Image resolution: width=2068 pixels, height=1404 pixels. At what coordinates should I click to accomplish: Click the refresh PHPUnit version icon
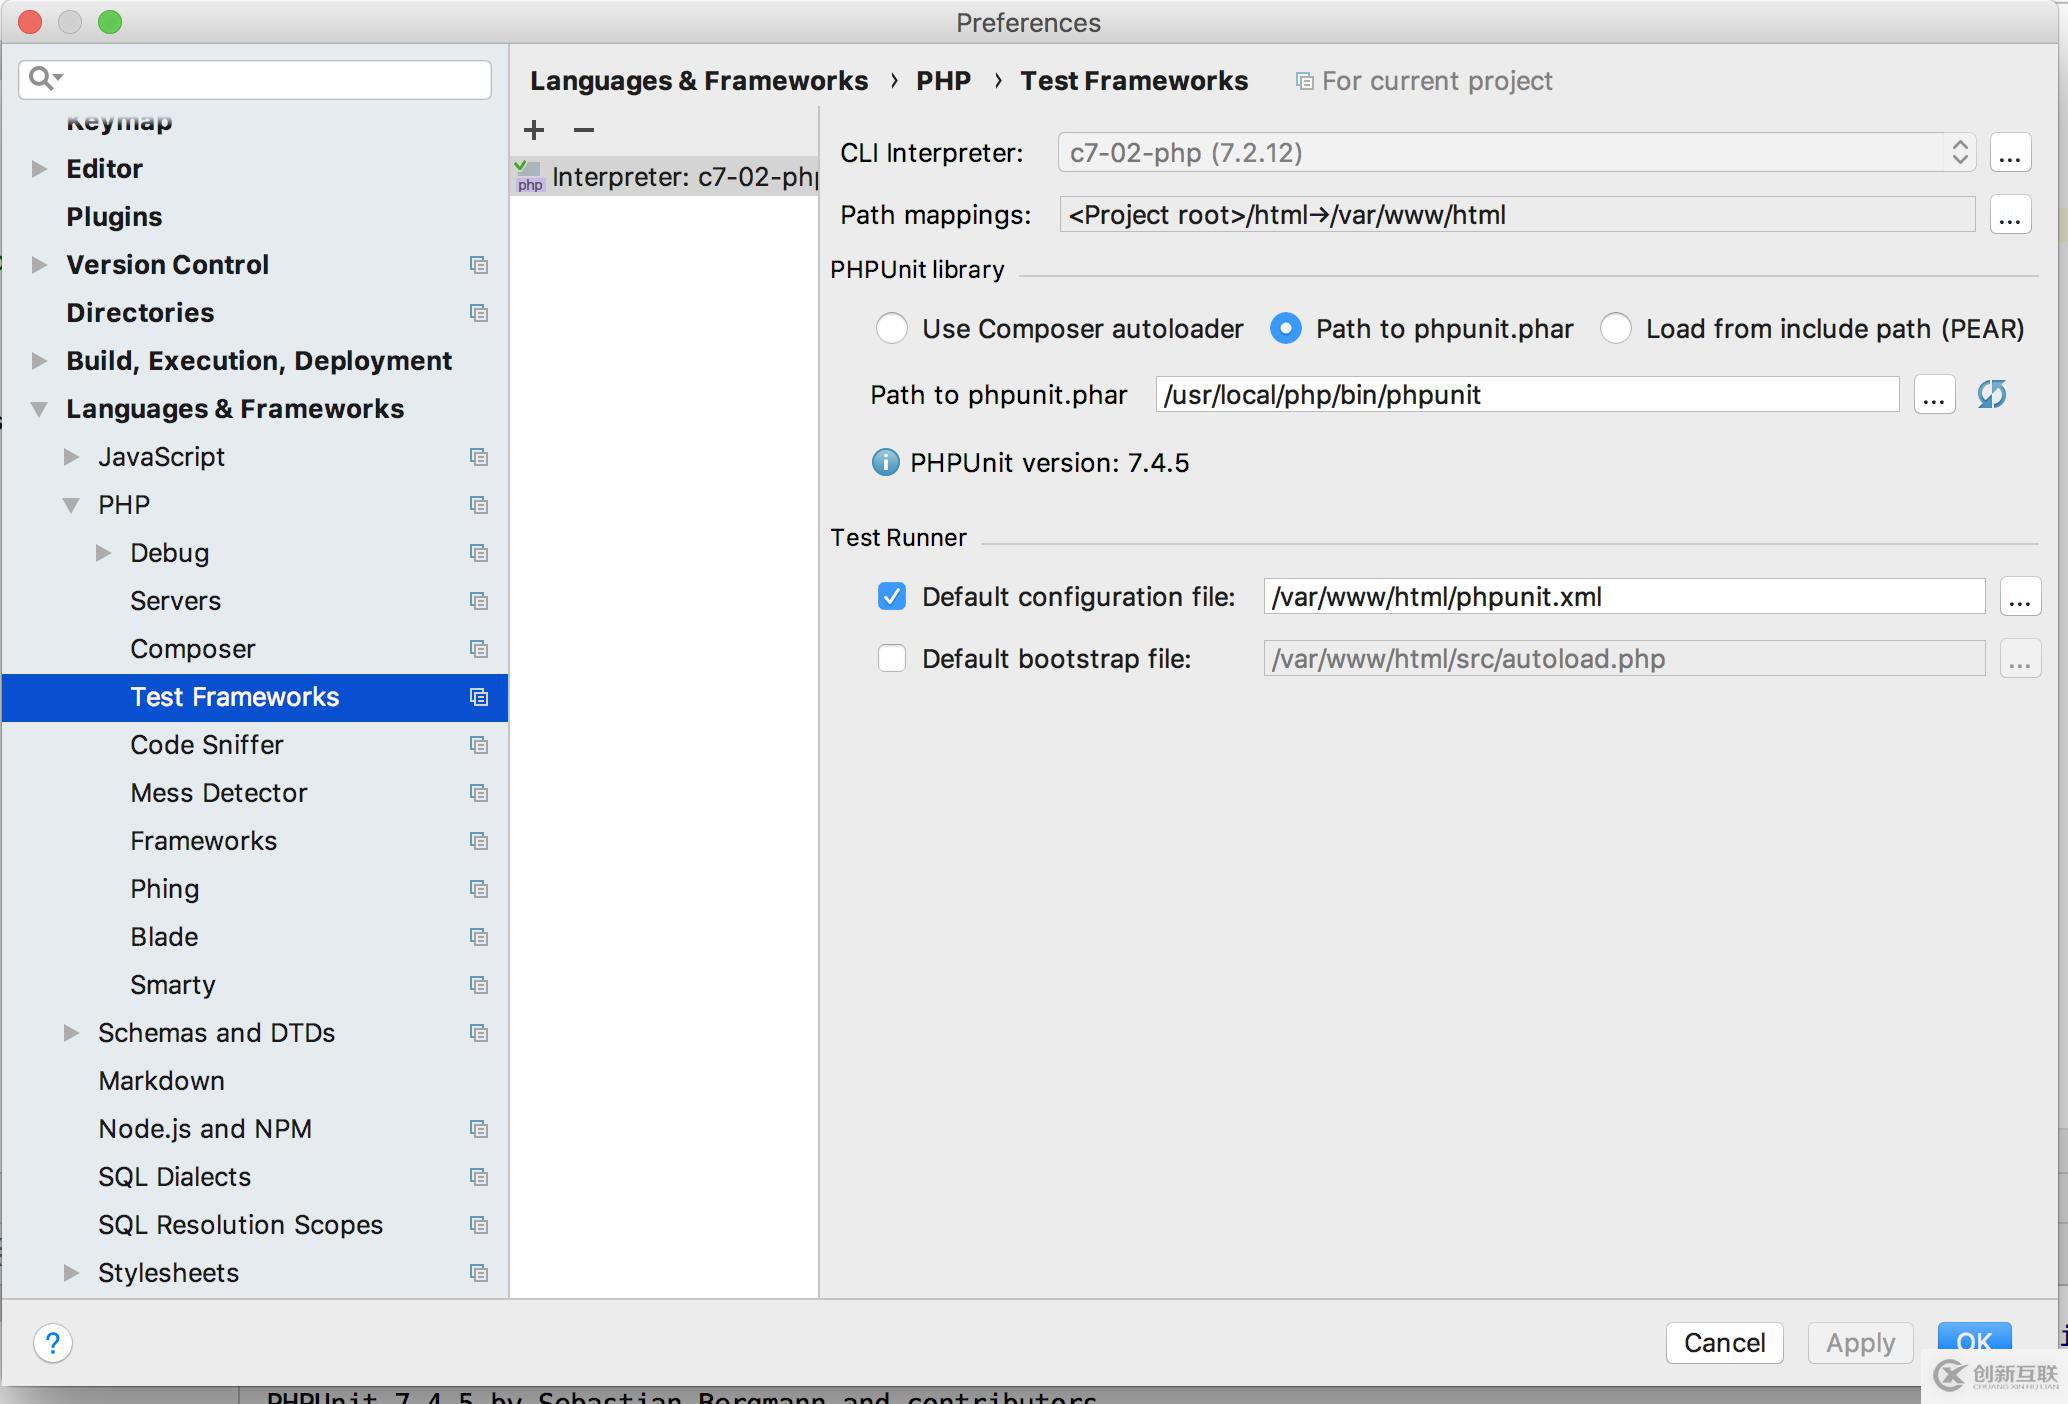[x=1998, y=395]
